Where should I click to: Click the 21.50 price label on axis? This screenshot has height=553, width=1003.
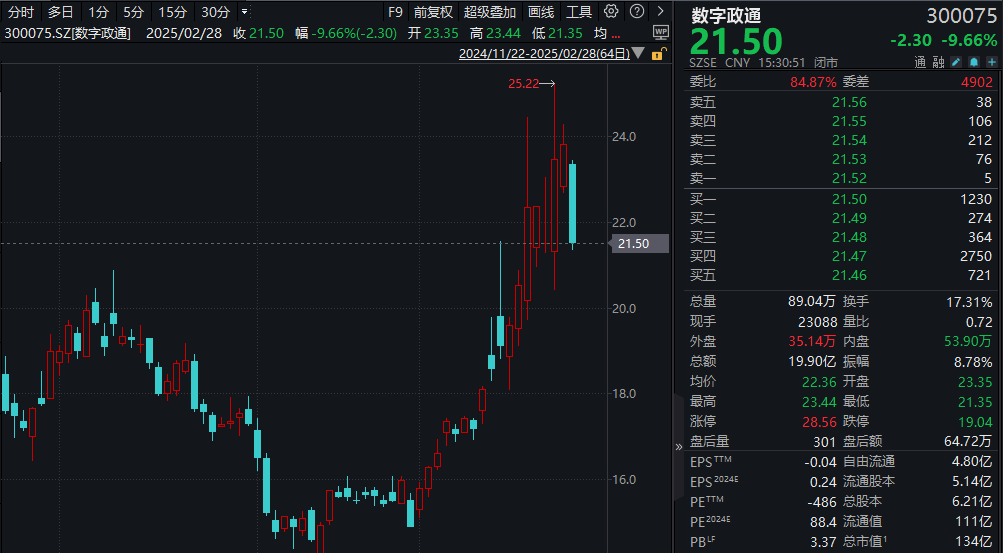[x=635, y=243]
